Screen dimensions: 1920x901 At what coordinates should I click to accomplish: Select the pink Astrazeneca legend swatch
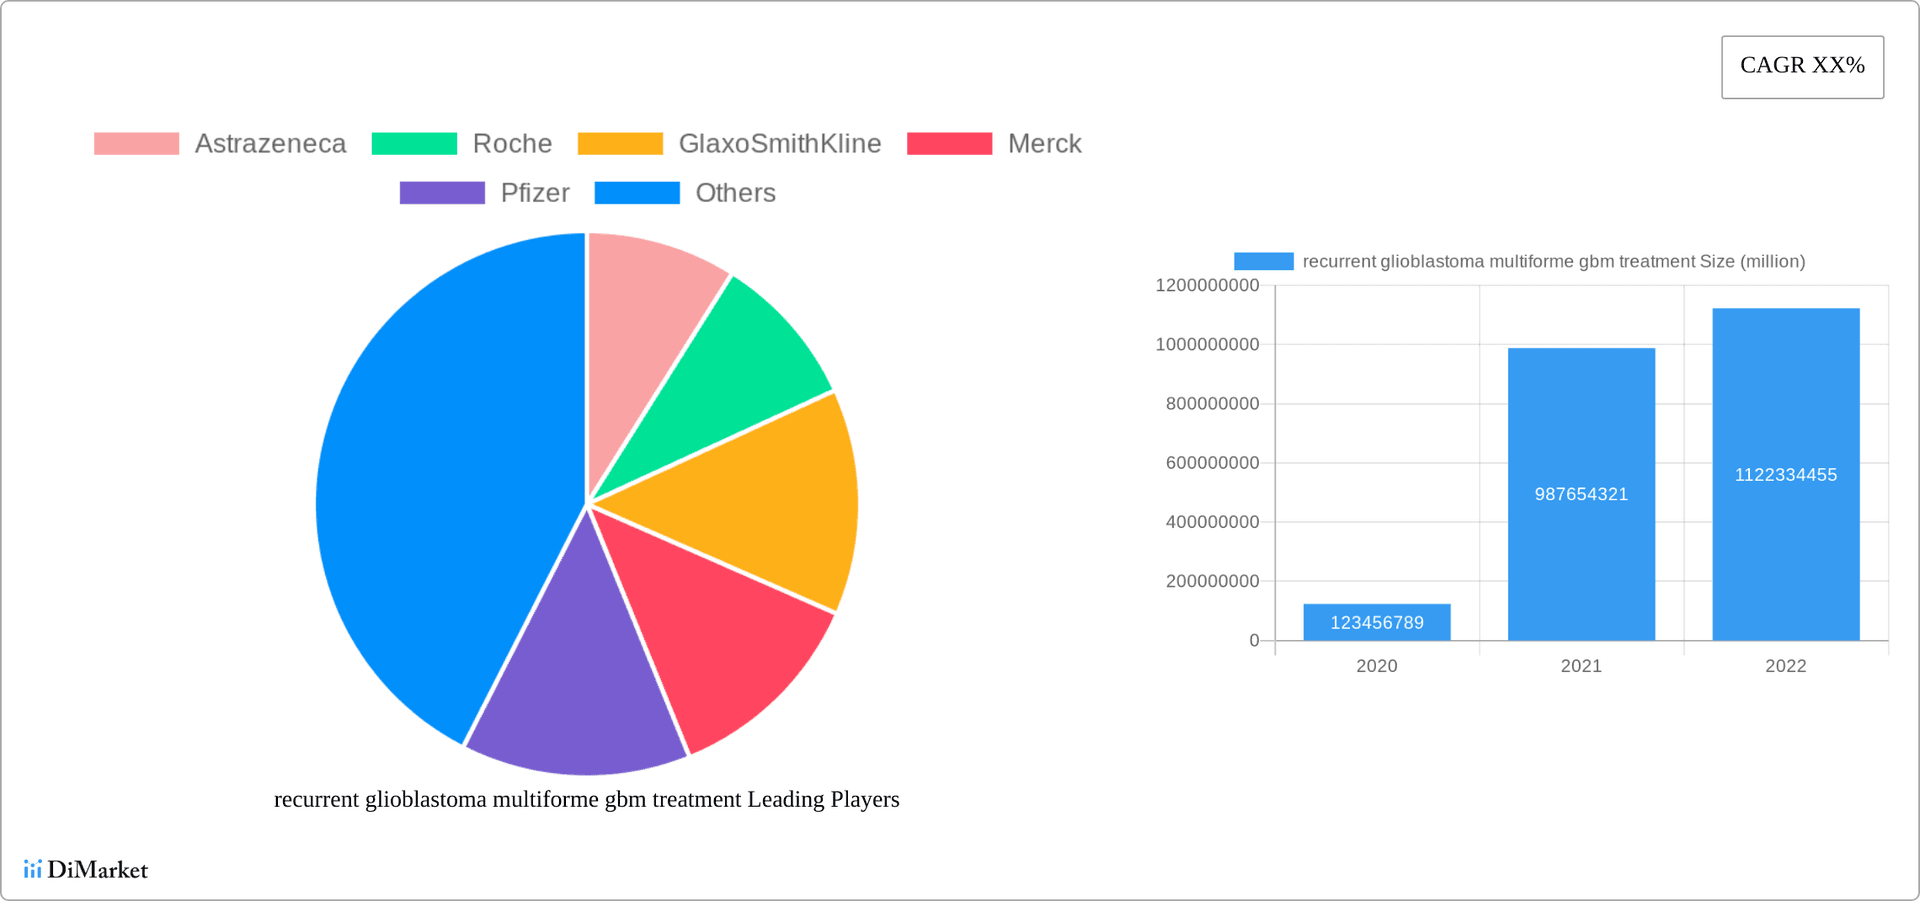coord(136,144)
